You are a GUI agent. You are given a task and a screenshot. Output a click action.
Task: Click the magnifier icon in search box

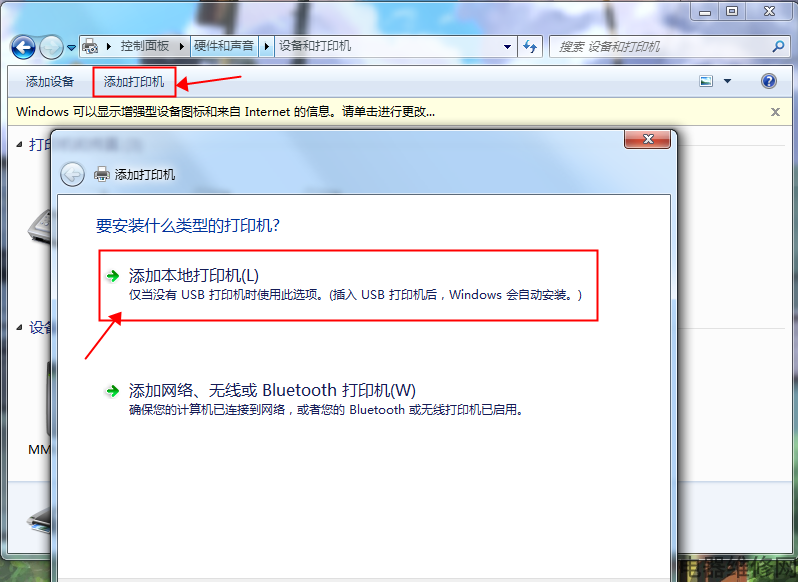[x=778, y=47]
